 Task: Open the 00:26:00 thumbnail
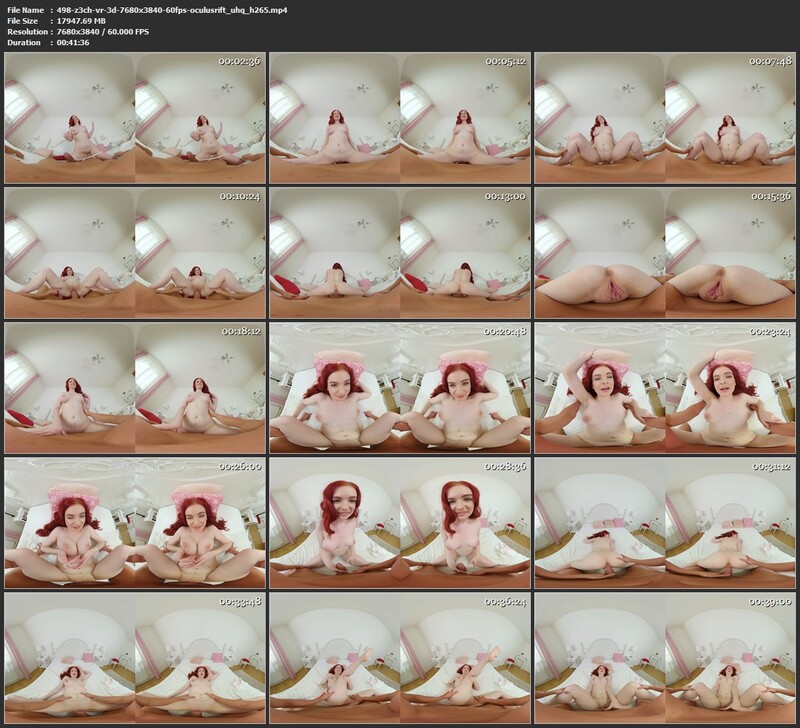(135, 522)
